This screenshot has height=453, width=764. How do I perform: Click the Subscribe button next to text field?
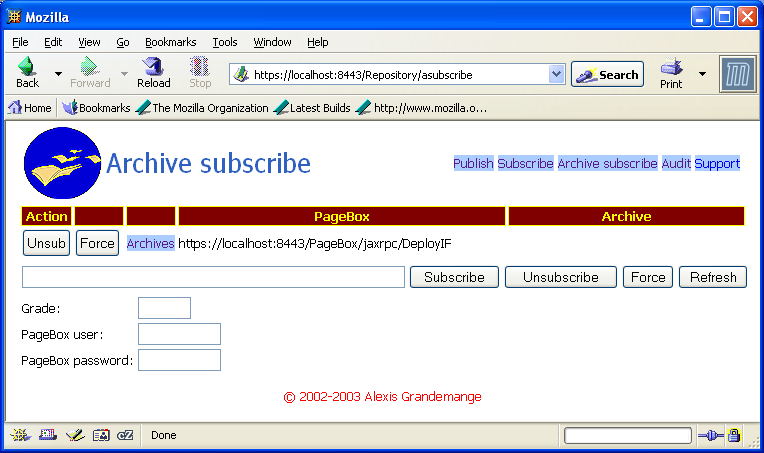454,277
